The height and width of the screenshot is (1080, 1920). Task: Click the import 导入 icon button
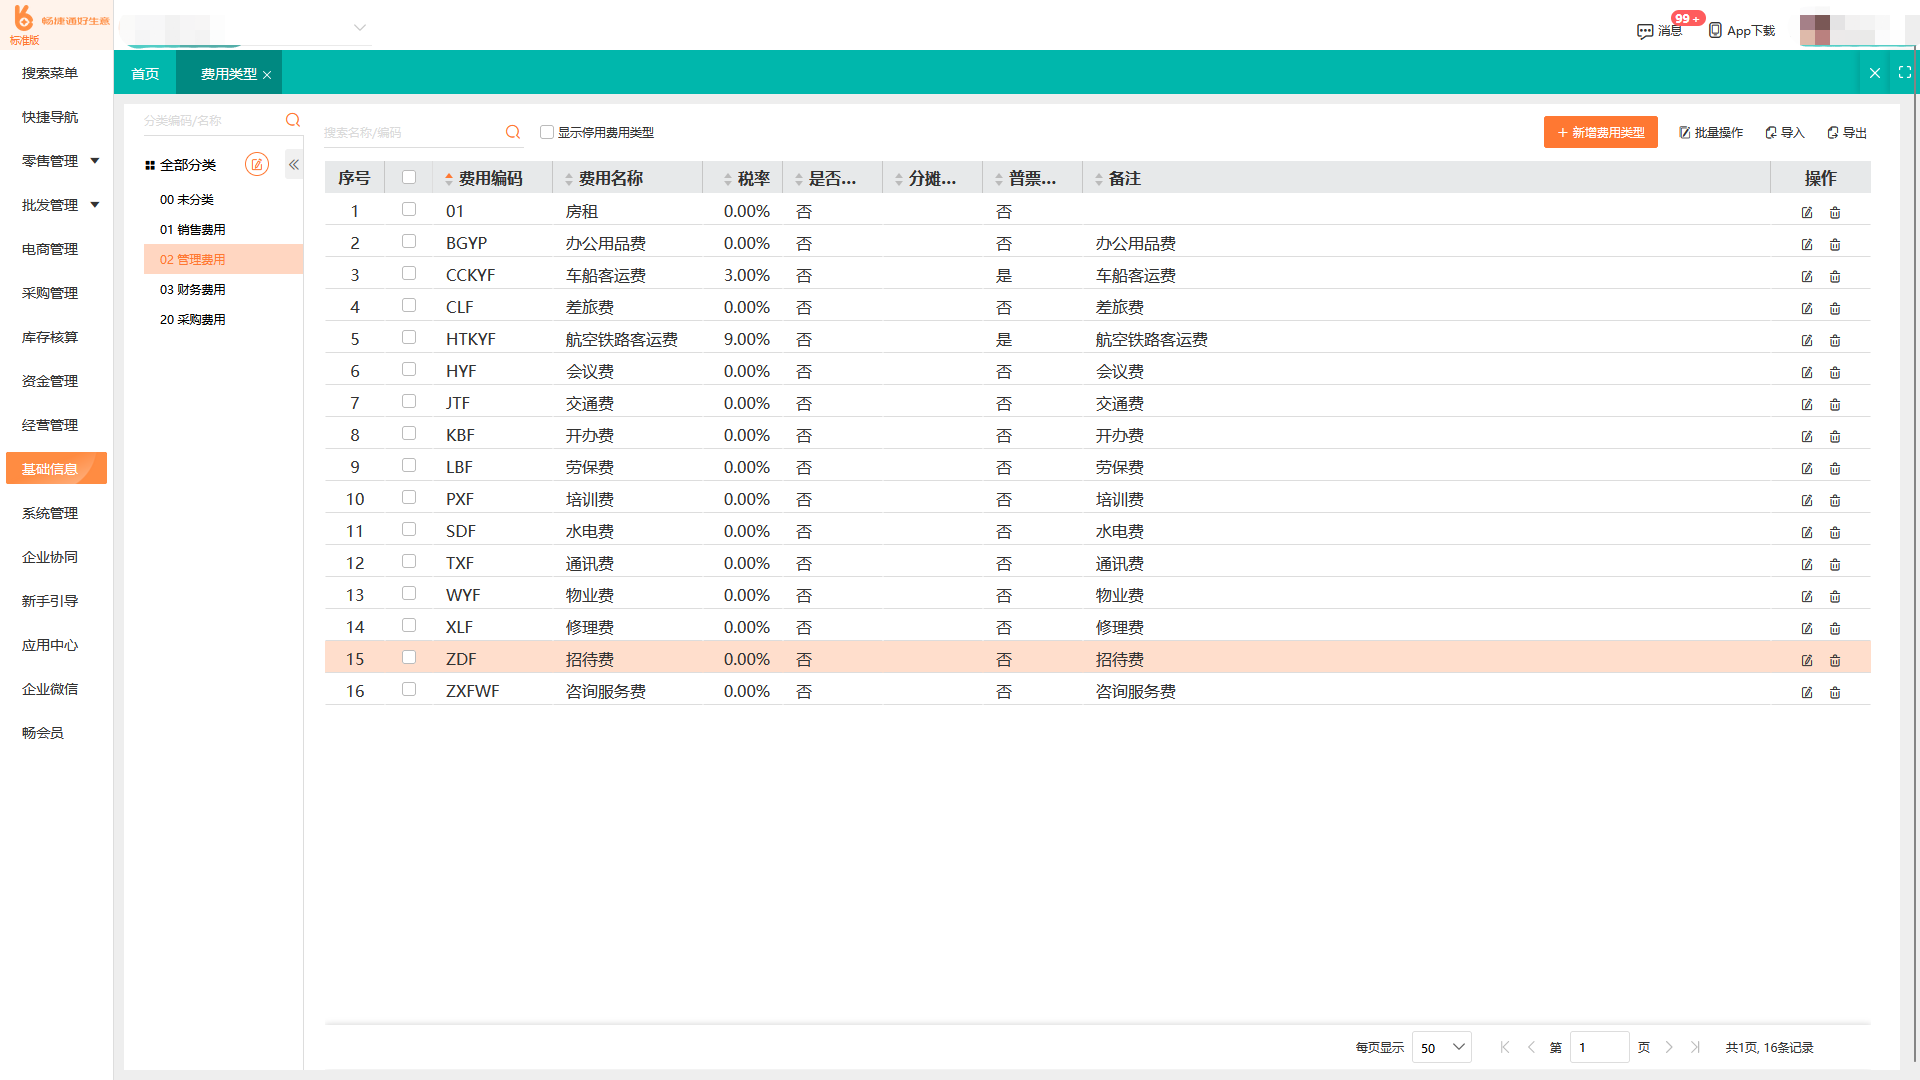[x=1787, y=131]
